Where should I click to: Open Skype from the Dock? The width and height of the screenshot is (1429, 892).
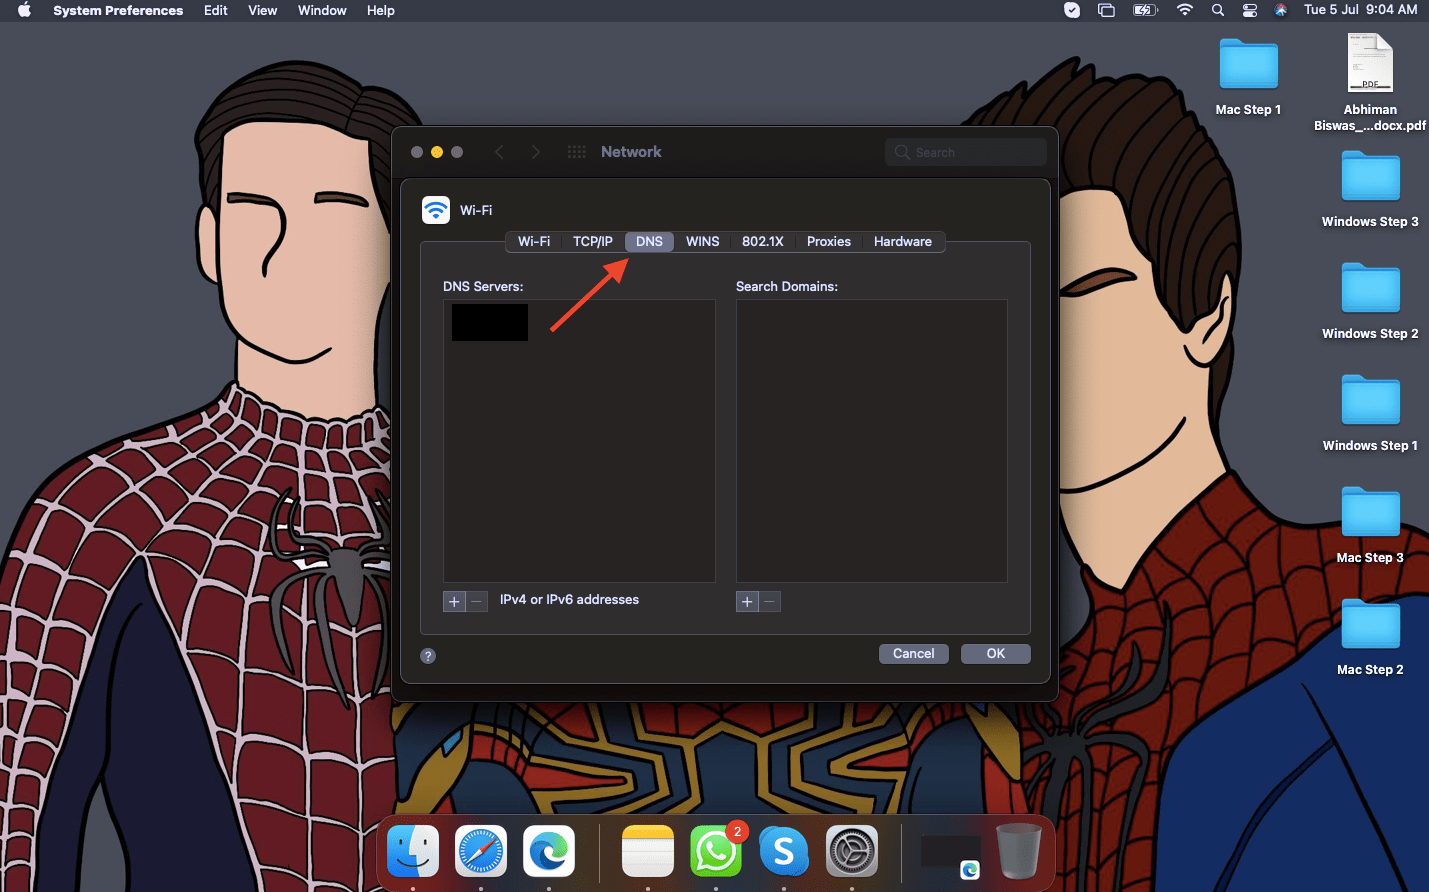(x=784, y=852)
